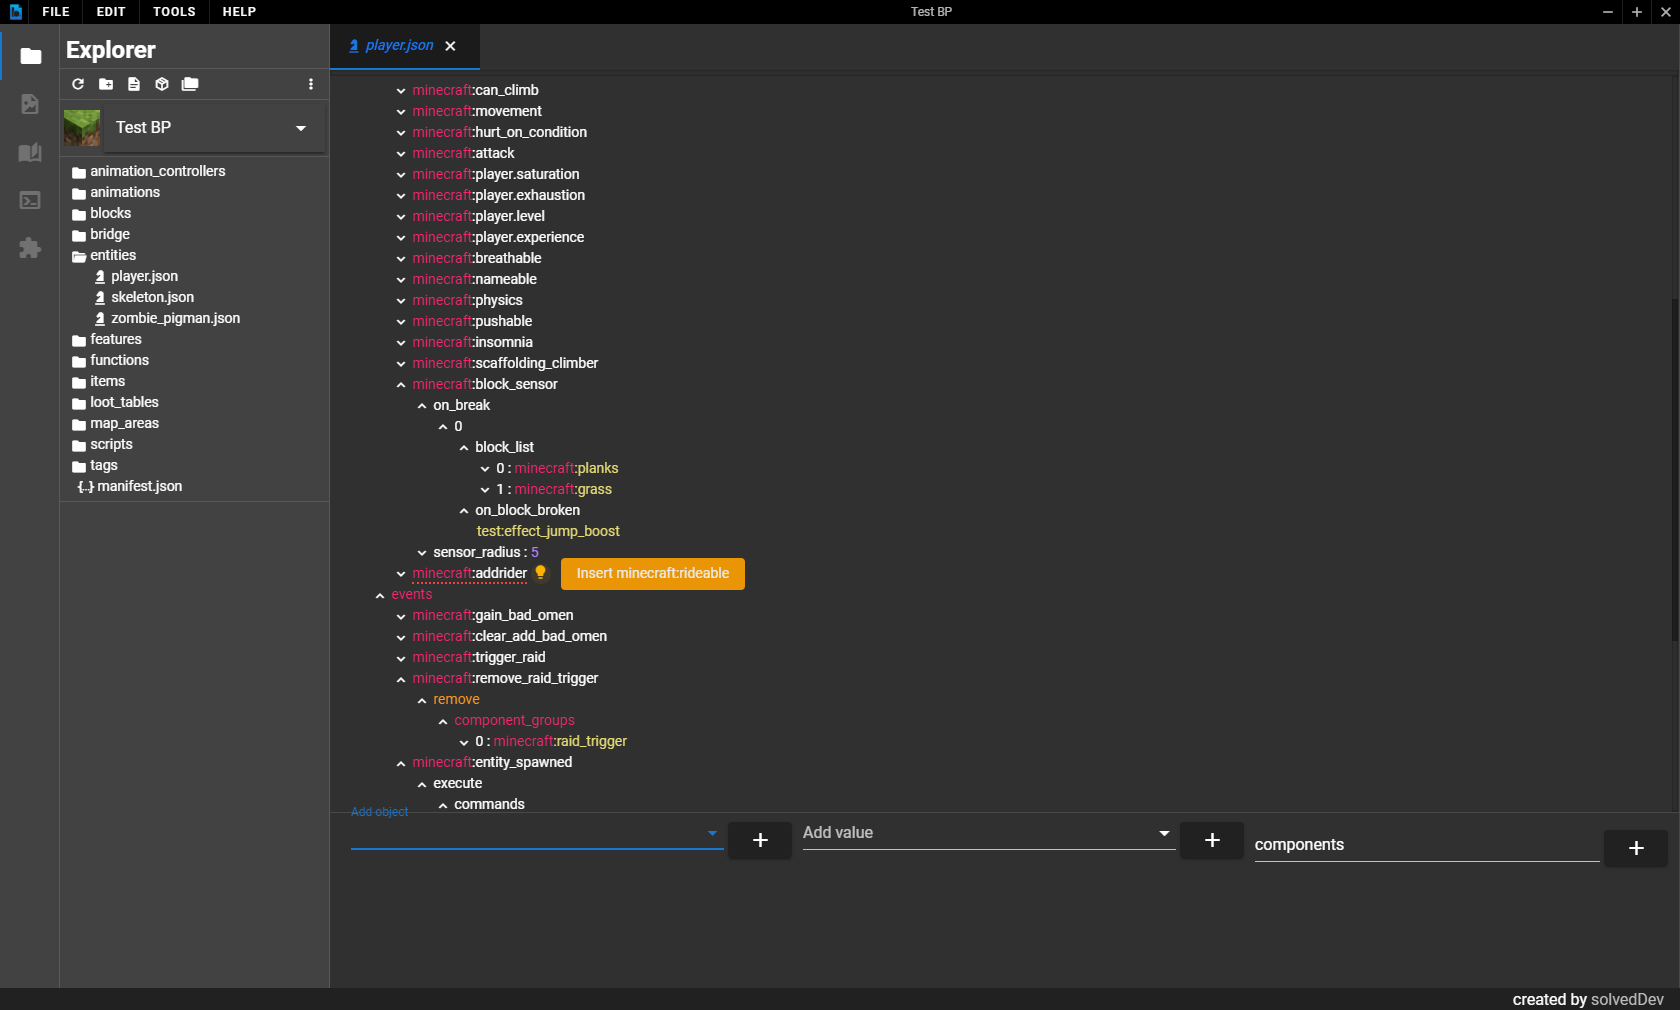Open the extensions panel in the sidebar
Image resolution: width=1680 pixels, height=1010 pixels.
coord(29,248)
